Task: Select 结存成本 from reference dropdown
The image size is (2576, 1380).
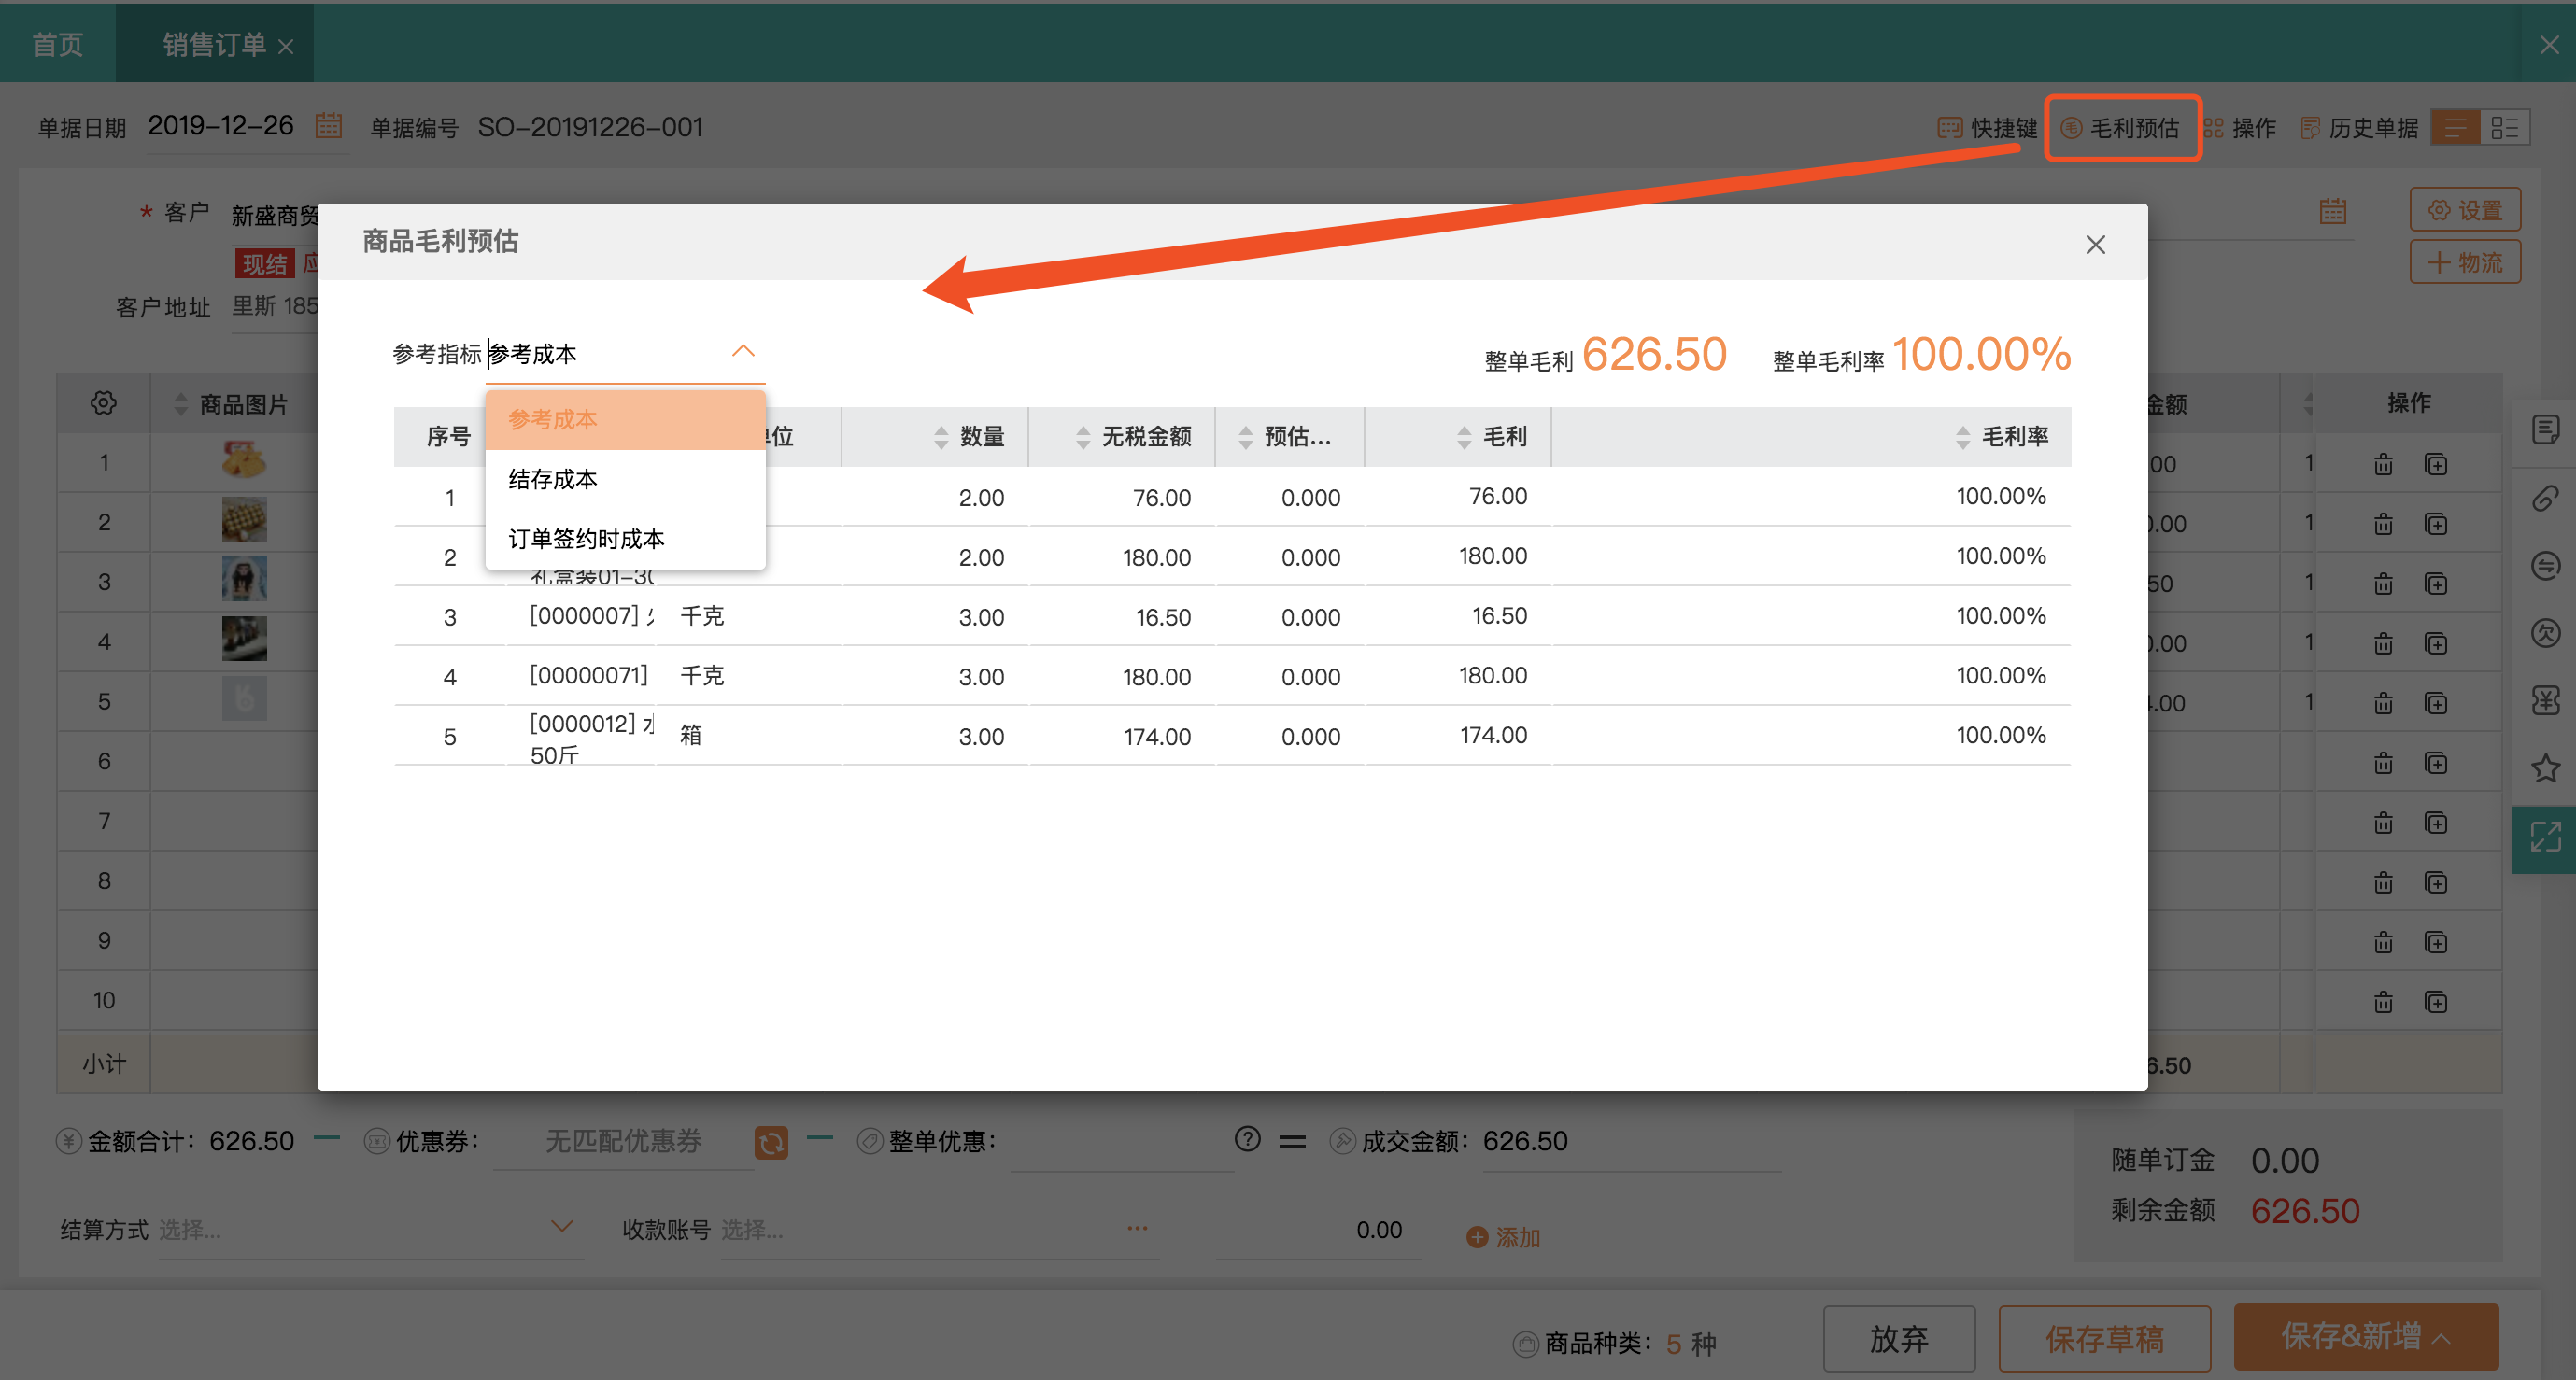Action: pos(552,479)
